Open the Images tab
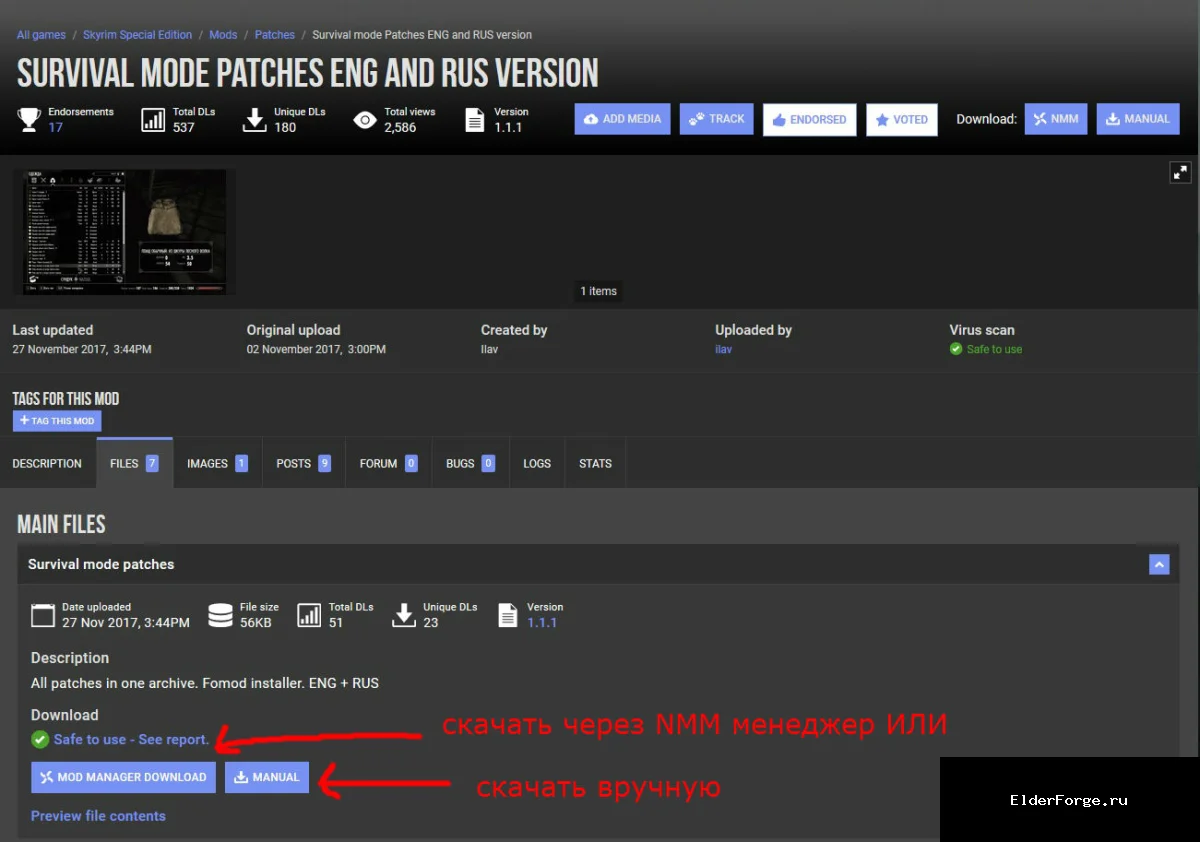The height and width of the screenshot is (842, 1200). pyautogui.click(x=217, y=464)
